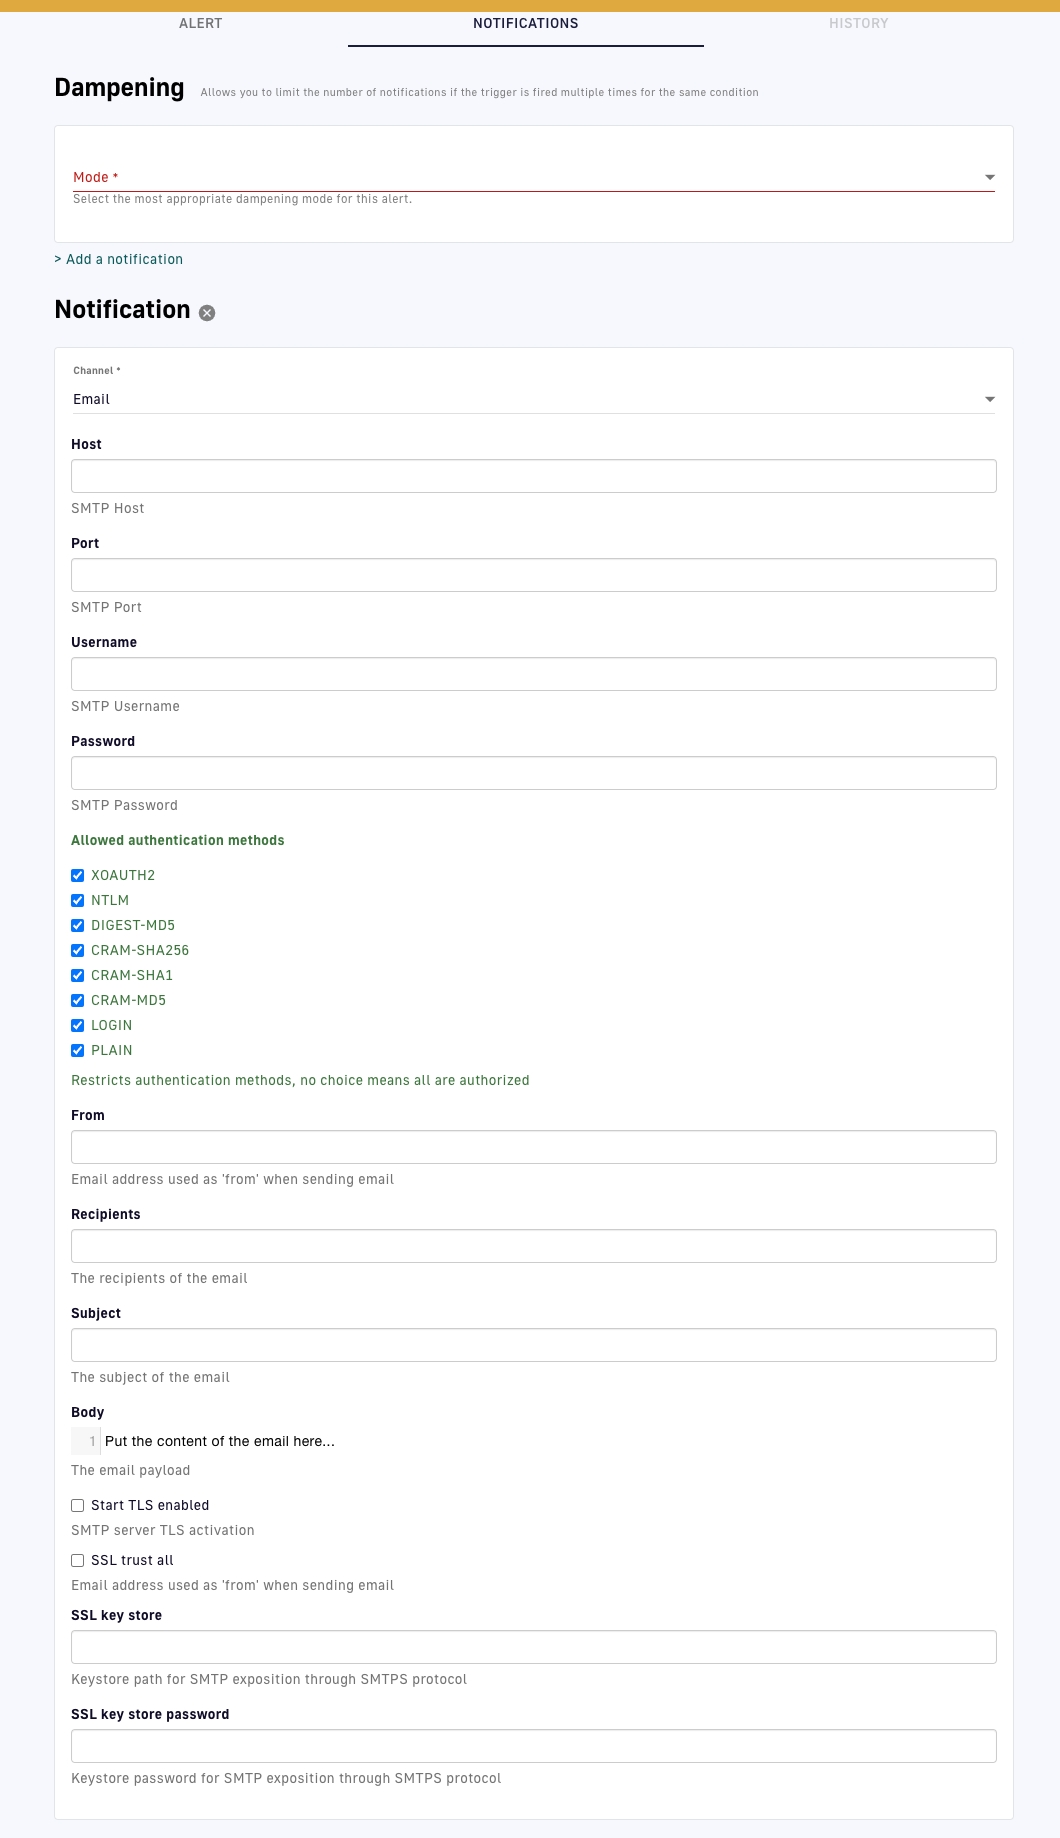Remove the notification using the X icon
Screen dimensions: 1060x1838
207,313
